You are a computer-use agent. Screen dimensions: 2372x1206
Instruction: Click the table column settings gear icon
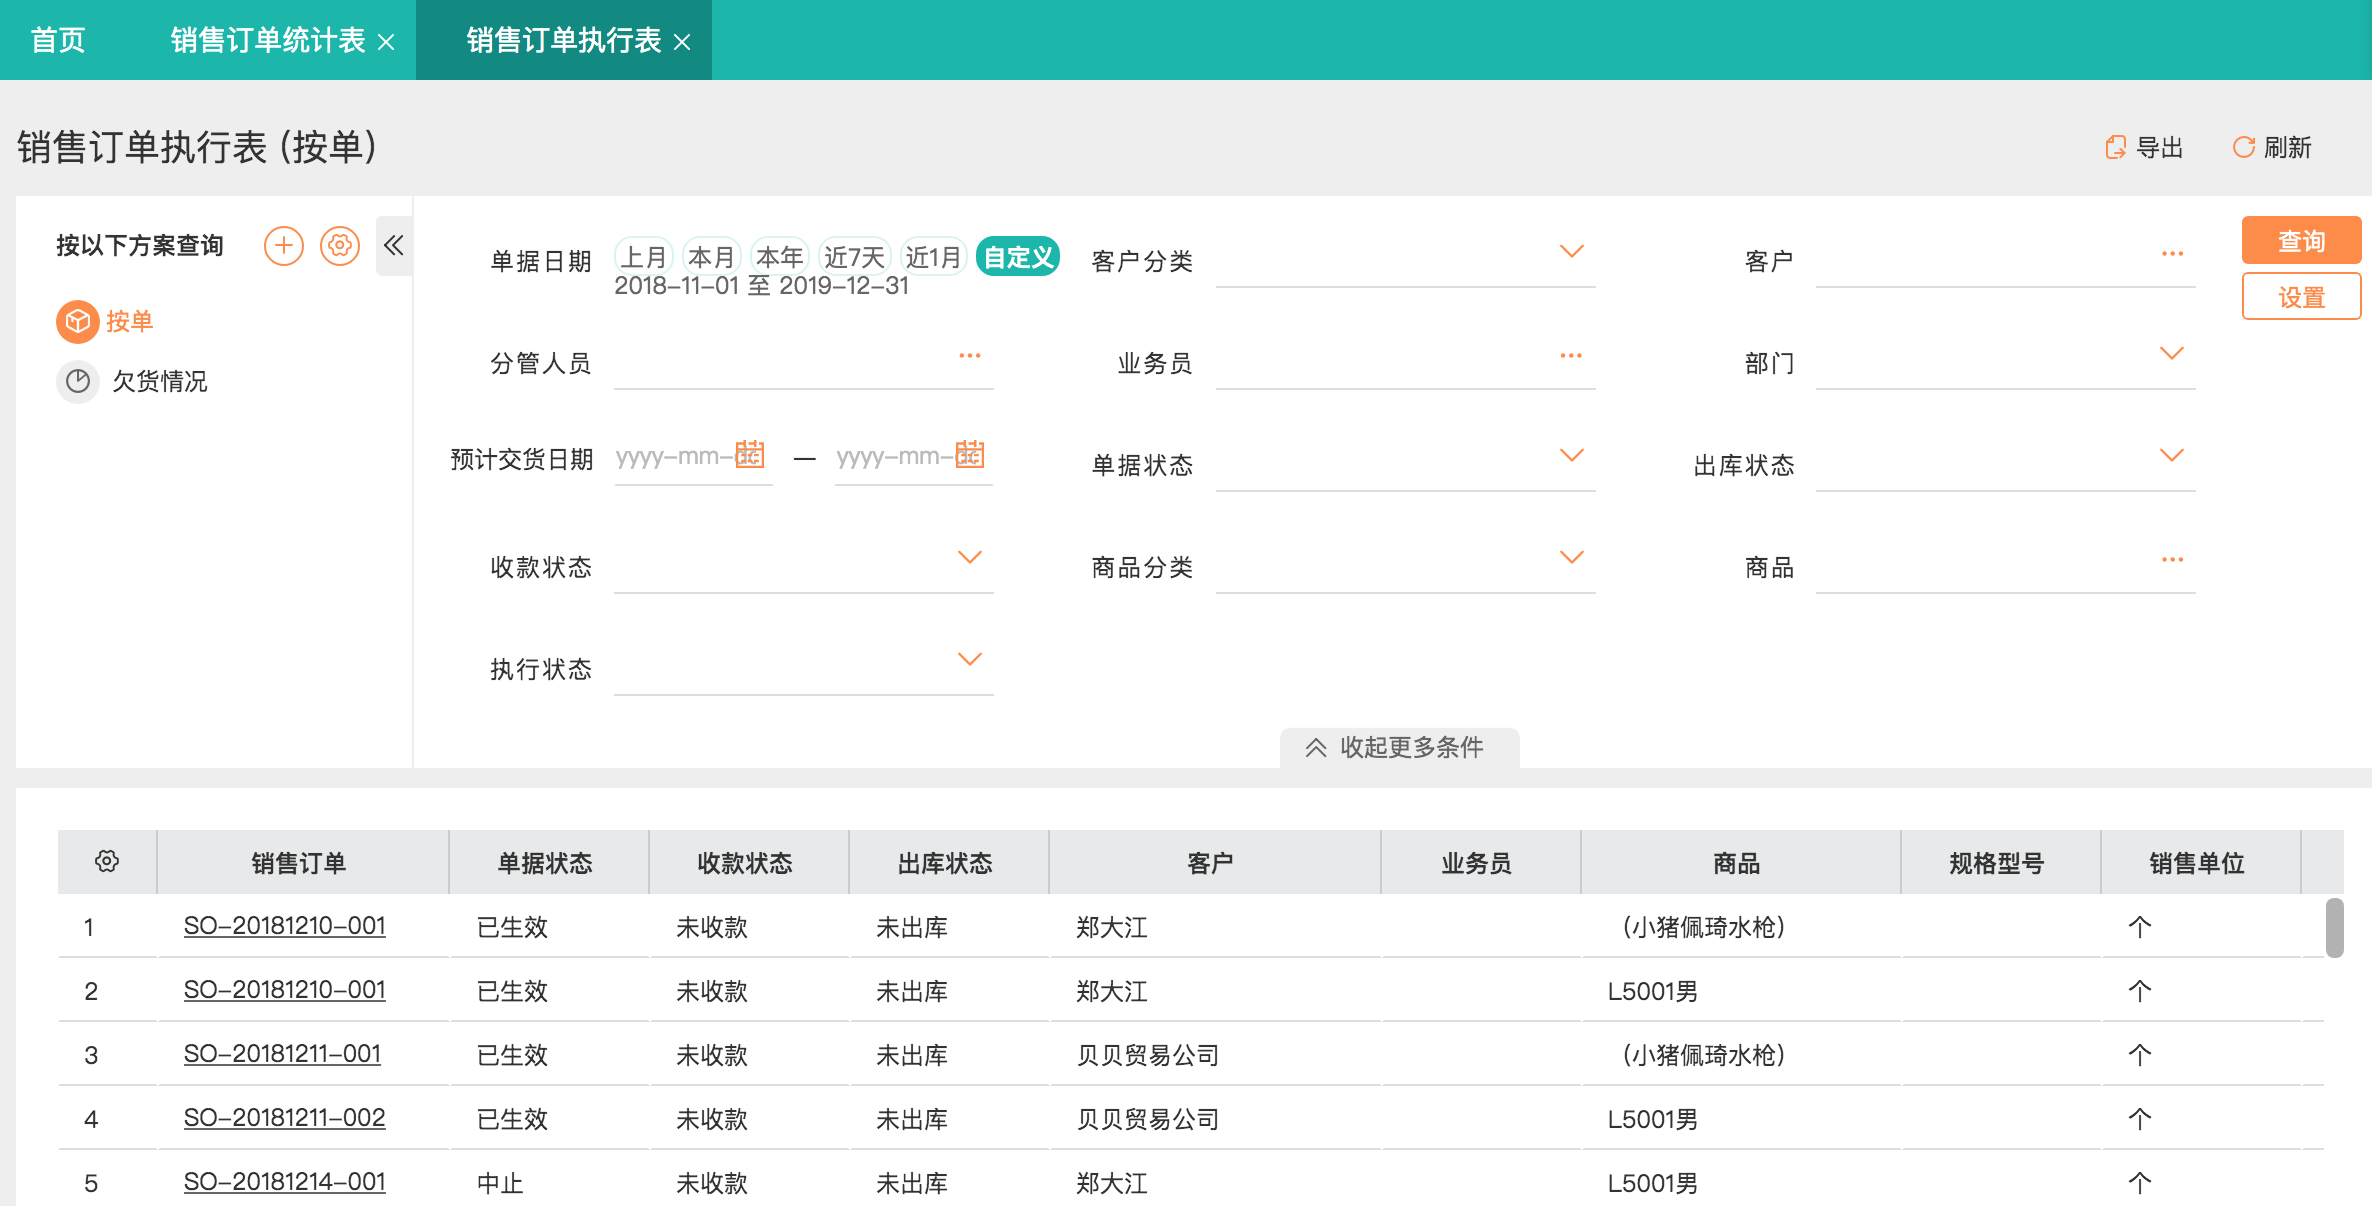pyautogui.click(x=106, y=860)
